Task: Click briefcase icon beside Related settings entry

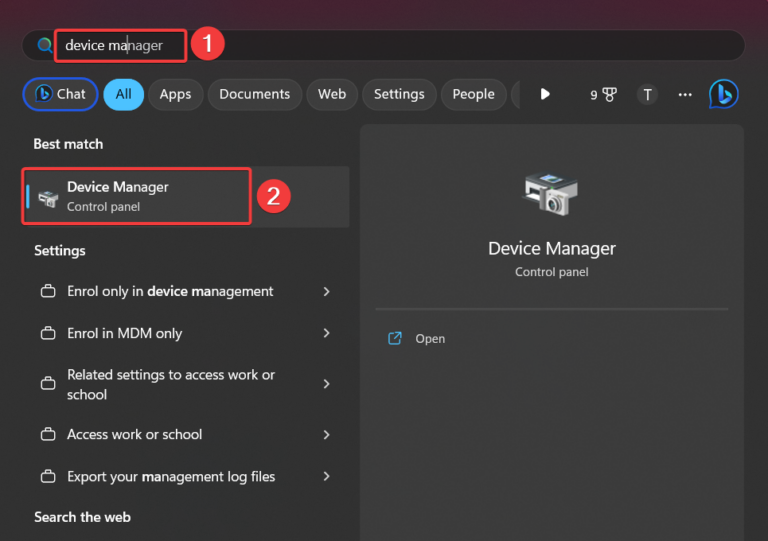Action: [x=48, y=383]
